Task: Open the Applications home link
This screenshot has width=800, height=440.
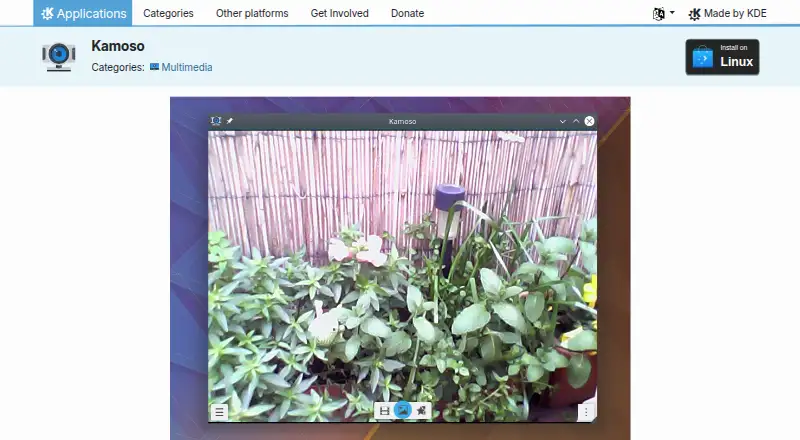Action: pos(83,13)
